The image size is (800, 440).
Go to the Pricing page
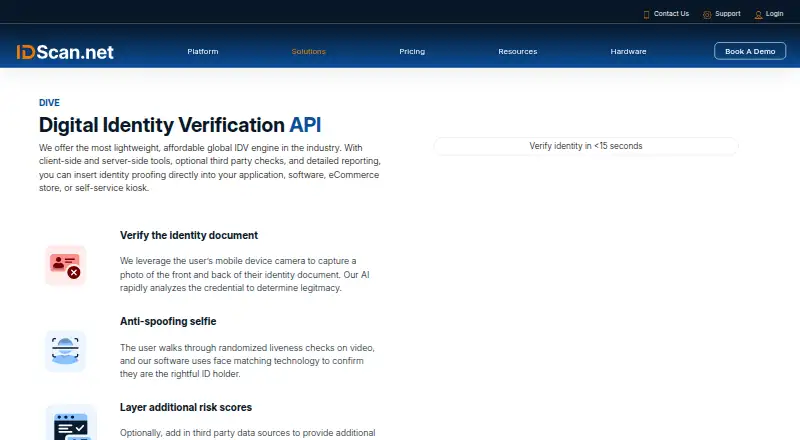pos(412,52)
